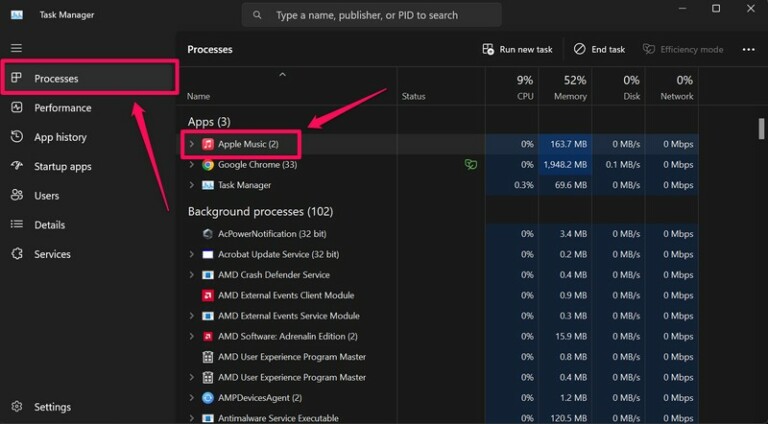This screenshot has width=768, height=424.
Task: Click the Performance sidebar icon
Action: coord(16,108)
